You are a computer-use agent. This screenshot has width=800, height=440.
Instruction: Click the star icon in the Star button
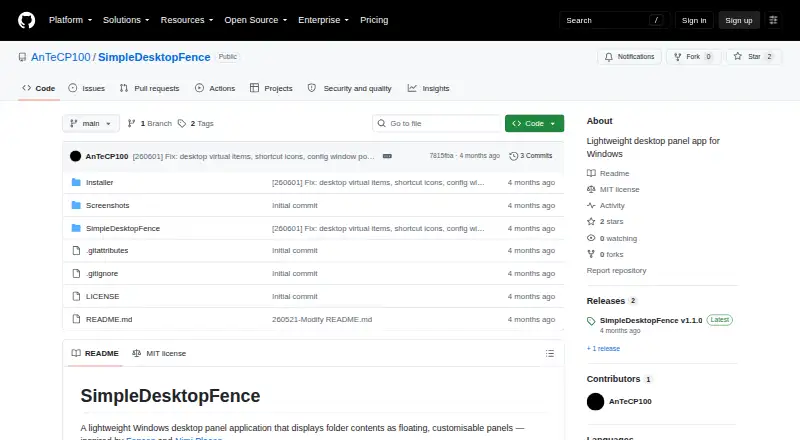coord(738,57)
